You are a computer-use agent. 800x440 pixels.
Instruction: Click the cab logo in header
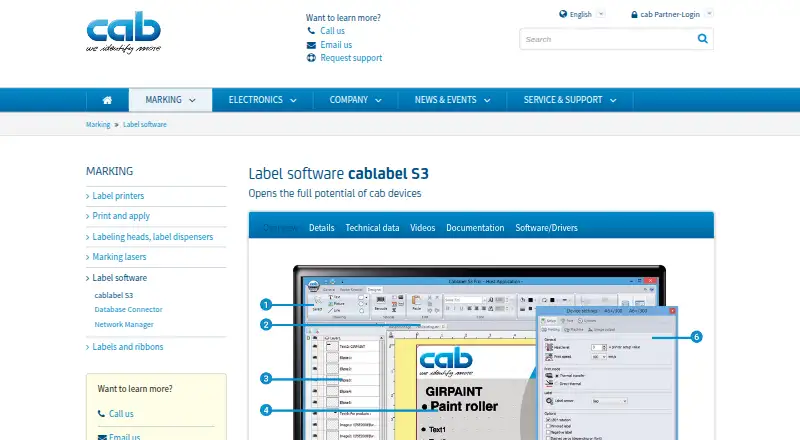point(123,33)
